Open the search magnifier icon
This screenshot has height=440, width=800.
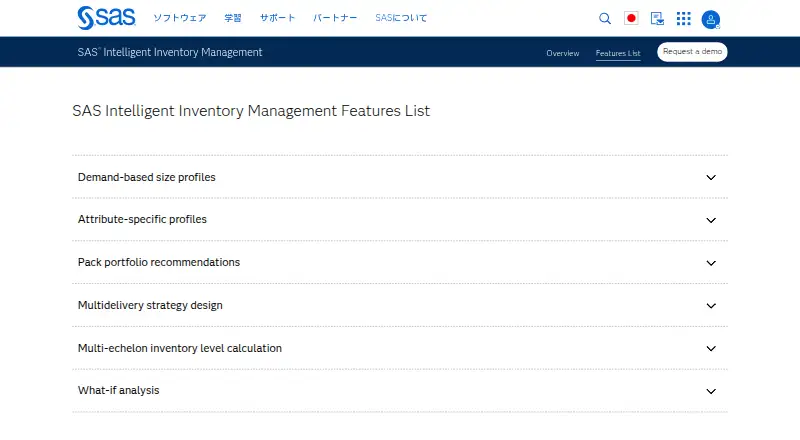[x=605, y=19]
